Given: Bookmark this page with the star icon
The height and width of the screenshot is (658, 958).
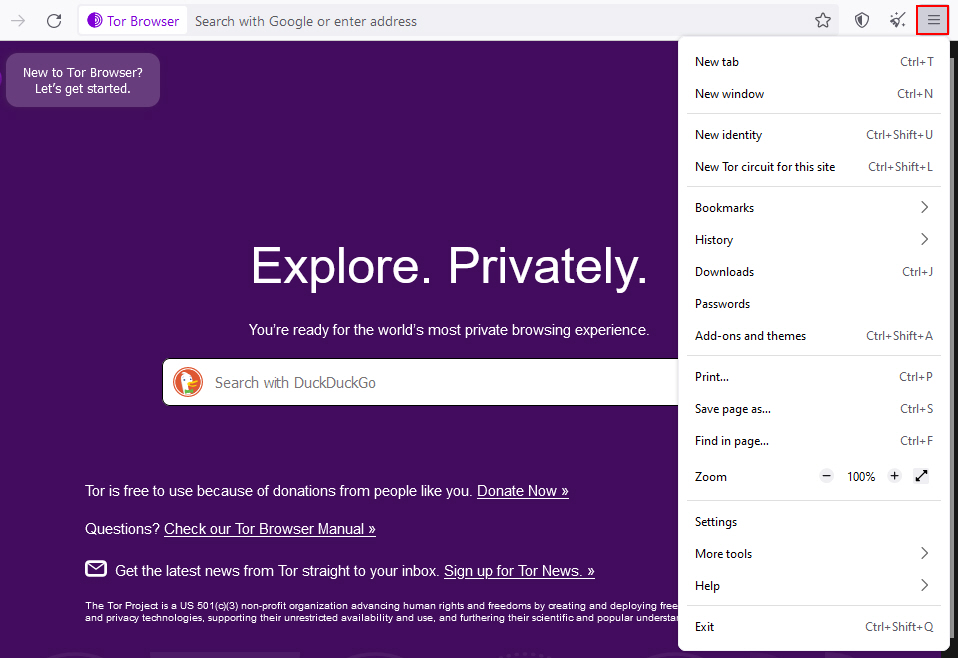Looking at the screenshot, I should click(x=823, y=21).
